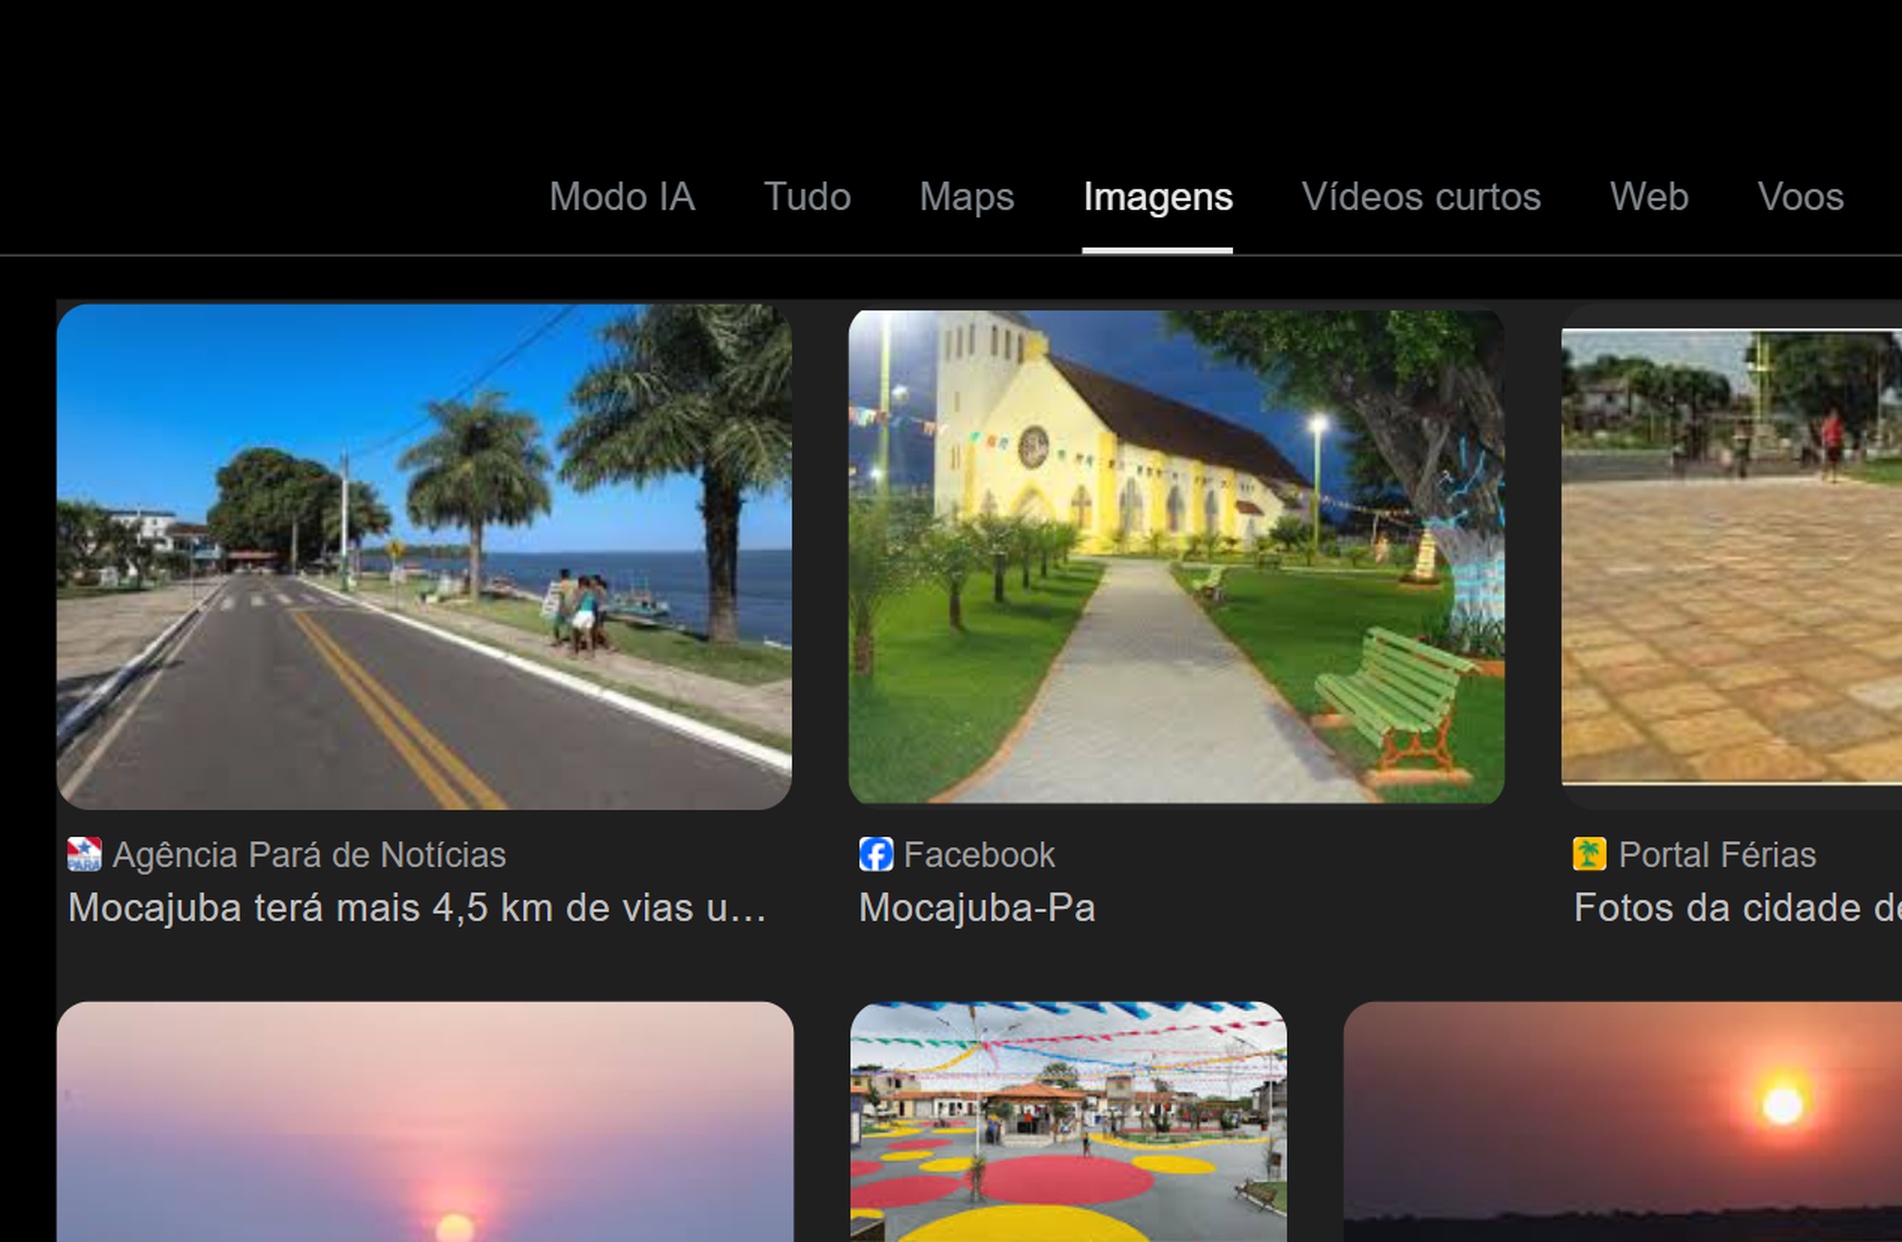Open the Voos tab
The image size is (1902, 1242).
1799,197
